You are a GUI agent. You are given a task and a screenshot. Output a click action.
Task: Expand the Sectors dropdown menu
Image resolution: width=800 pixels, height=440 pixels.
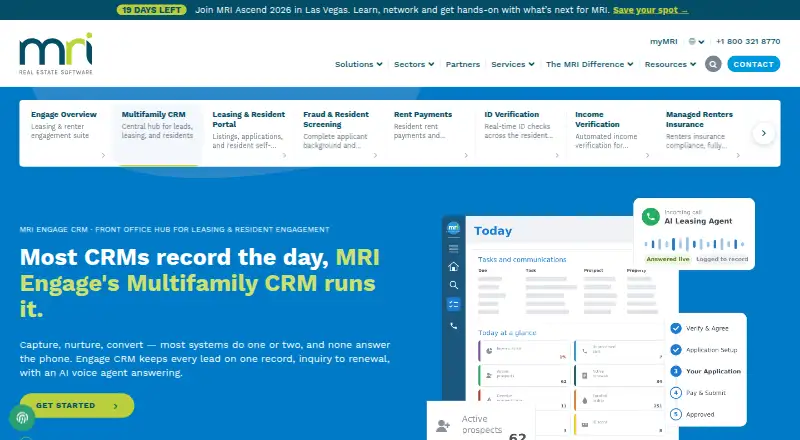[x=414, y=64]
